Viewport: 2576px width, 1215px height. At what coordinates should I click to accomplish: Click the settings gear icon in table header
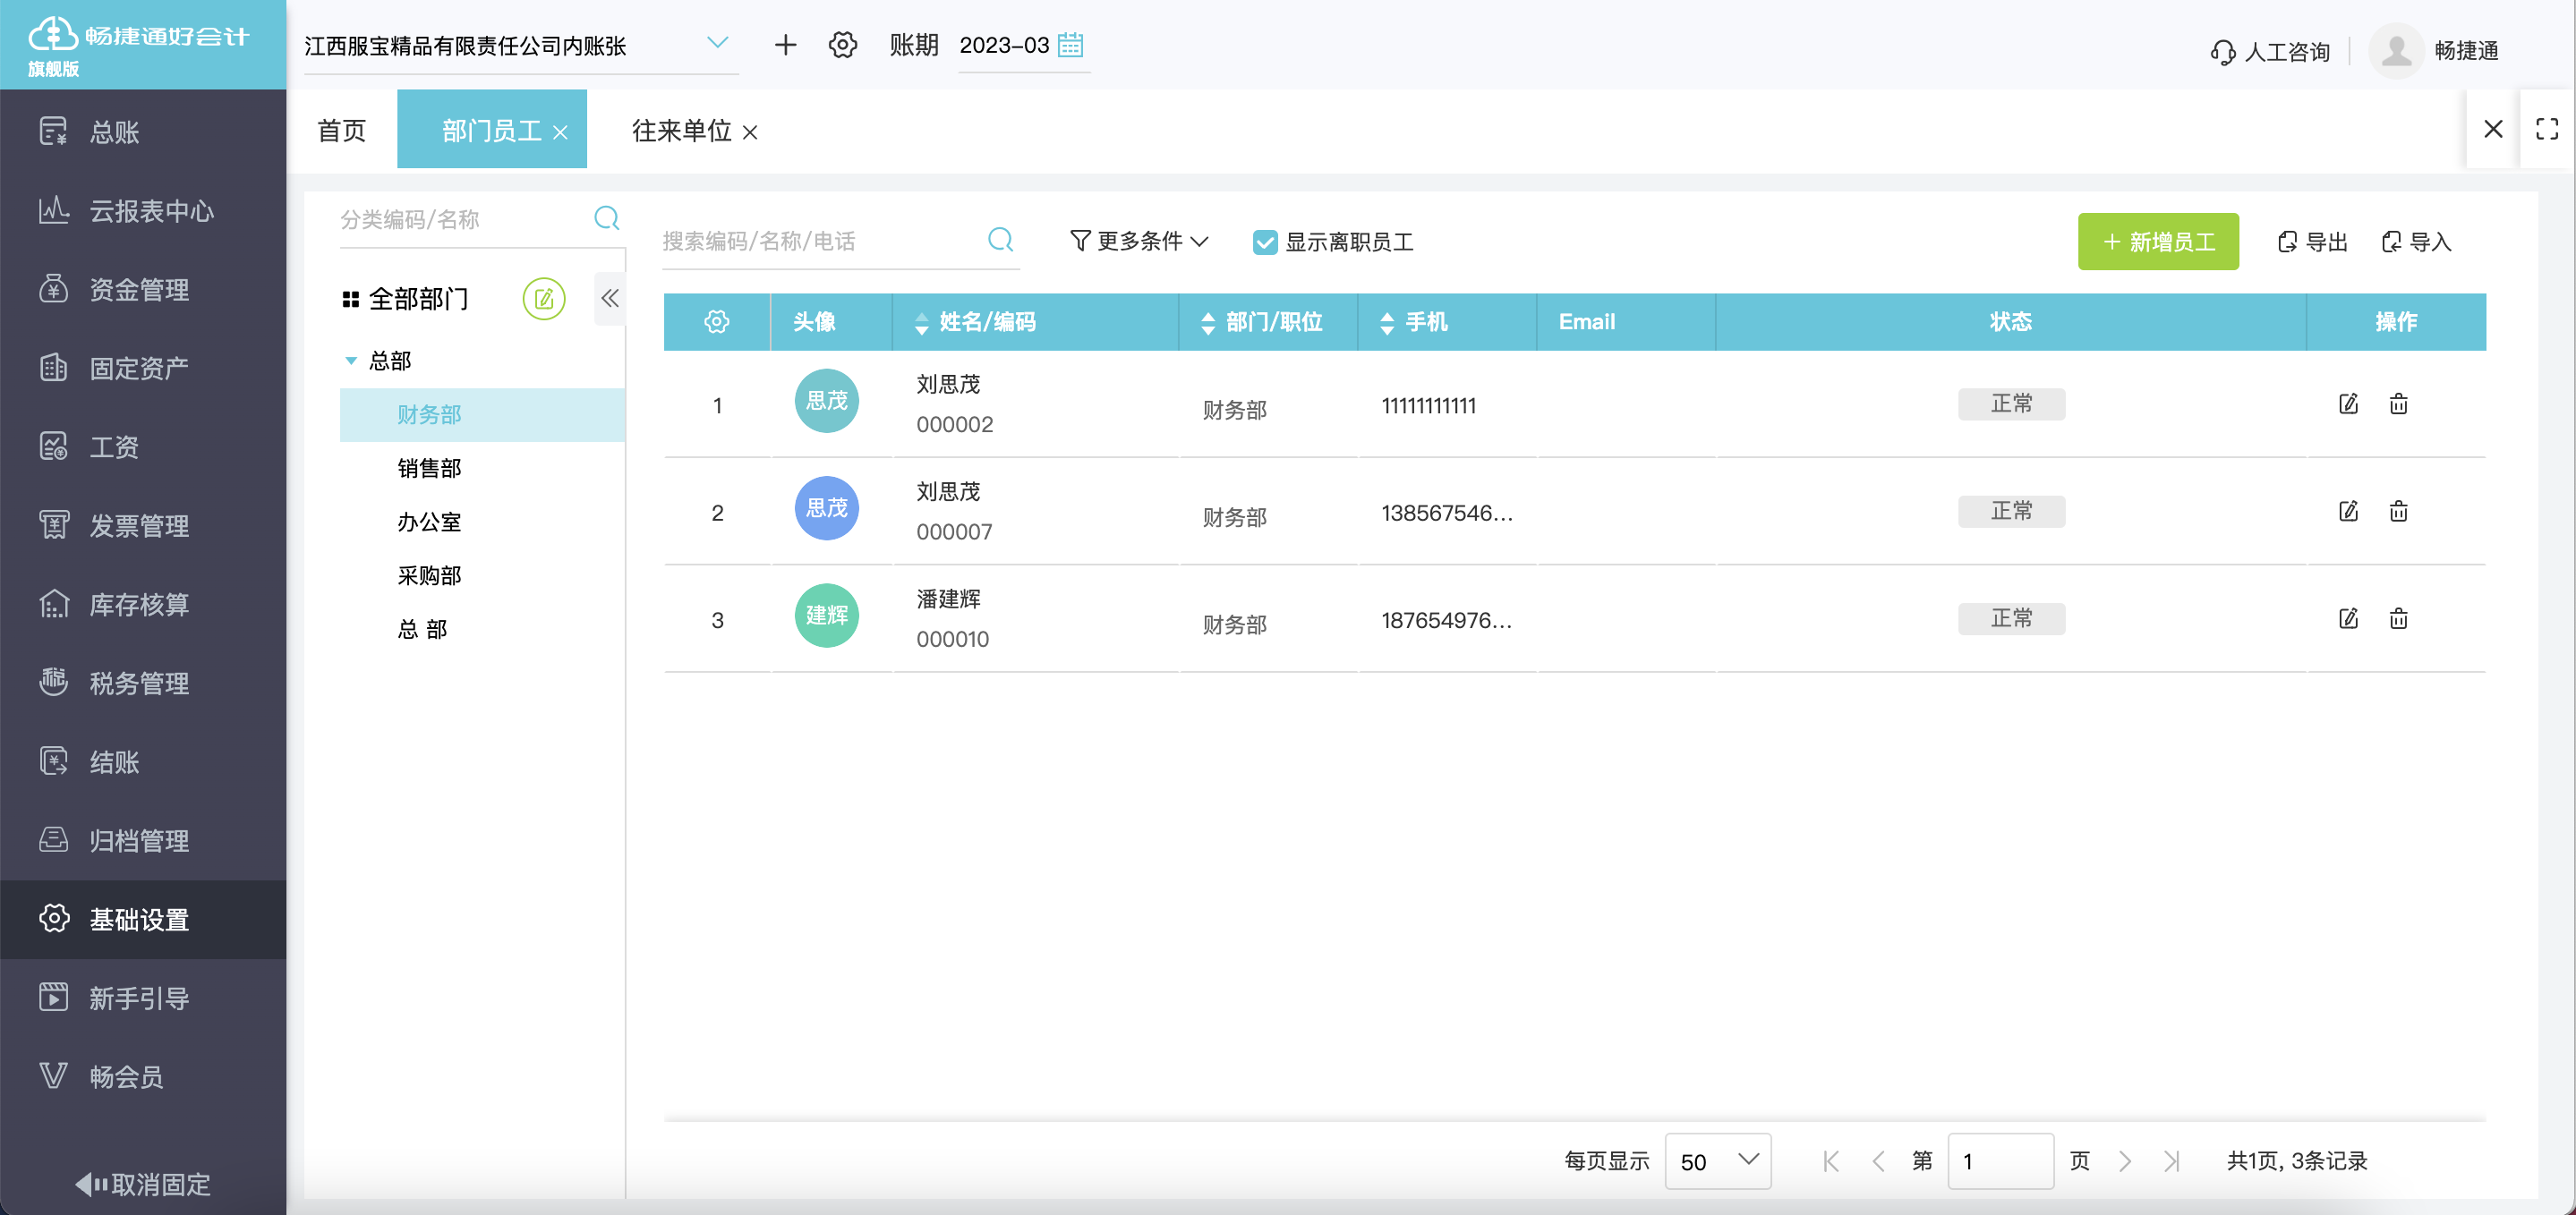(716, 322)
